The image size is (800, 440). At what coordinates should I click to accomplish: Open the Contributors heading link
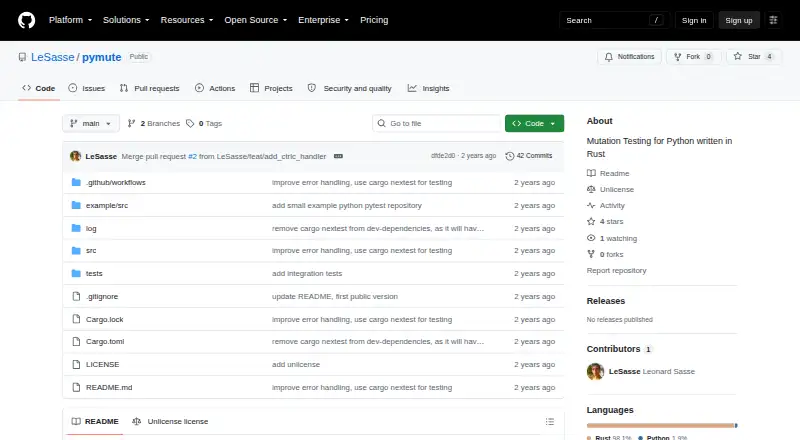click(x=619, y=349)
